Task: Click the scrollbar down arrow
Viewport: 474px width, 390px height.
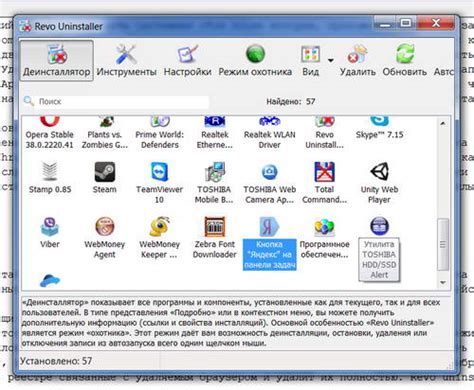Action: [443, 283]
